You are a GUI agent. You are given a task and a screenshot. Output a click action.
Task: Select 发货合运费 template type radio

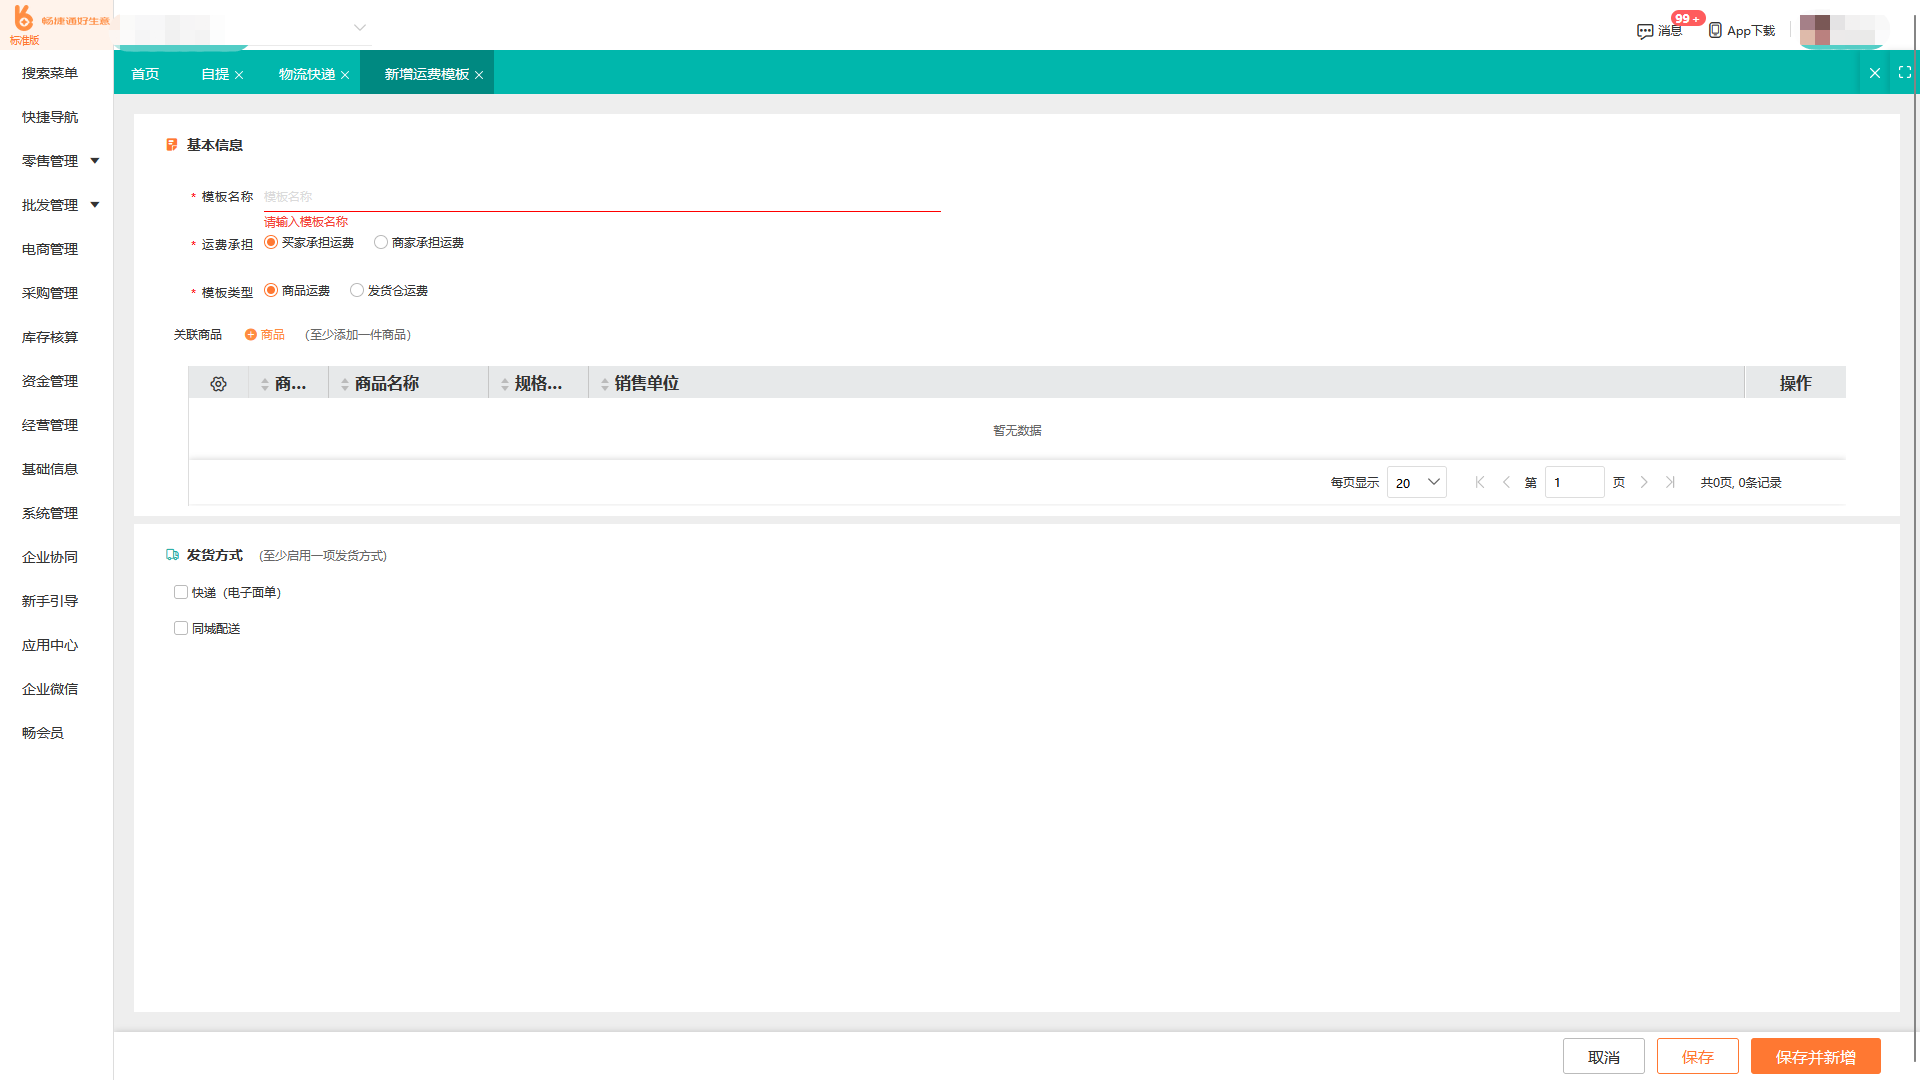click(x=356, y=290)
